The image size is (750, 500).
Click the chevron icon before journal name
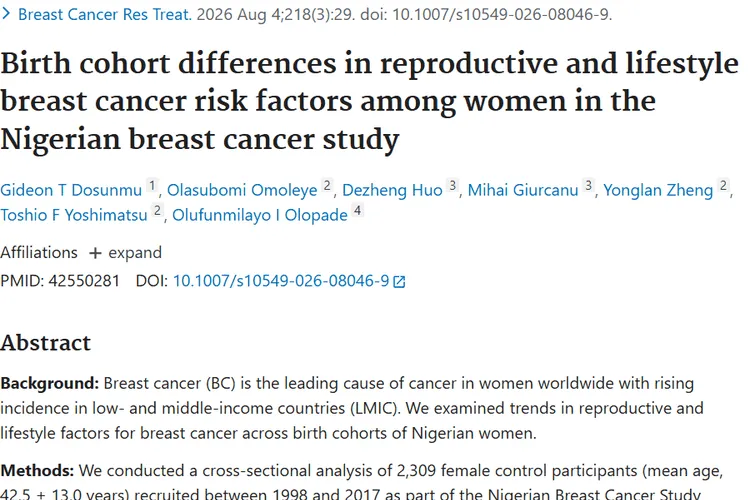pyautogui.click(x=6, y=14)
